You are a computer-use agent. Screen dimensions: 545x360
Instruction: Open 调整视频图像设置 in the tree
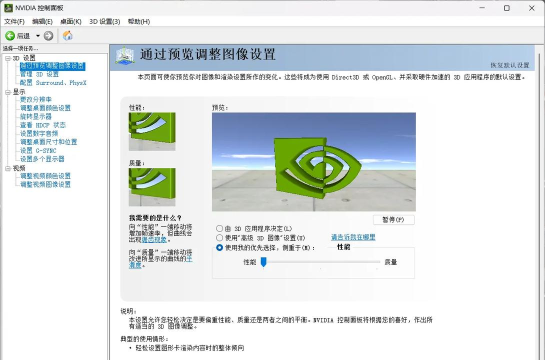click(45, 184)
